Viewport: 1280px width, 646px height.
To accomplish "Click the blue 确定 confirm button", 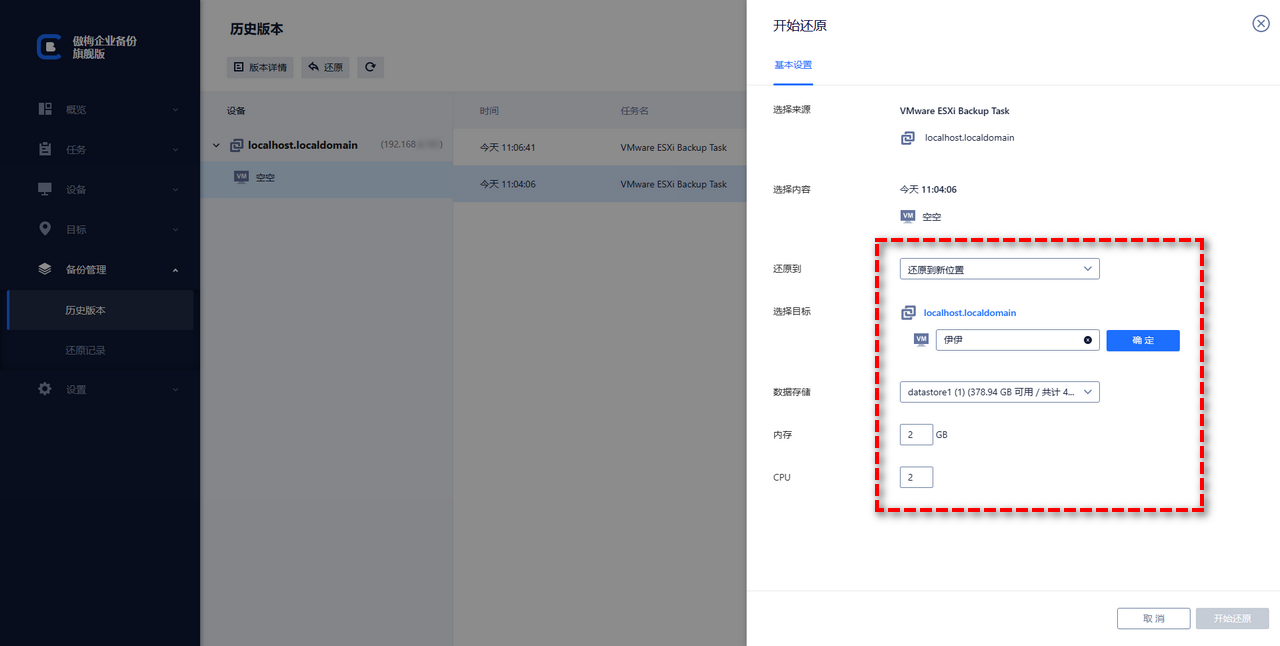I will point(1142,340).
